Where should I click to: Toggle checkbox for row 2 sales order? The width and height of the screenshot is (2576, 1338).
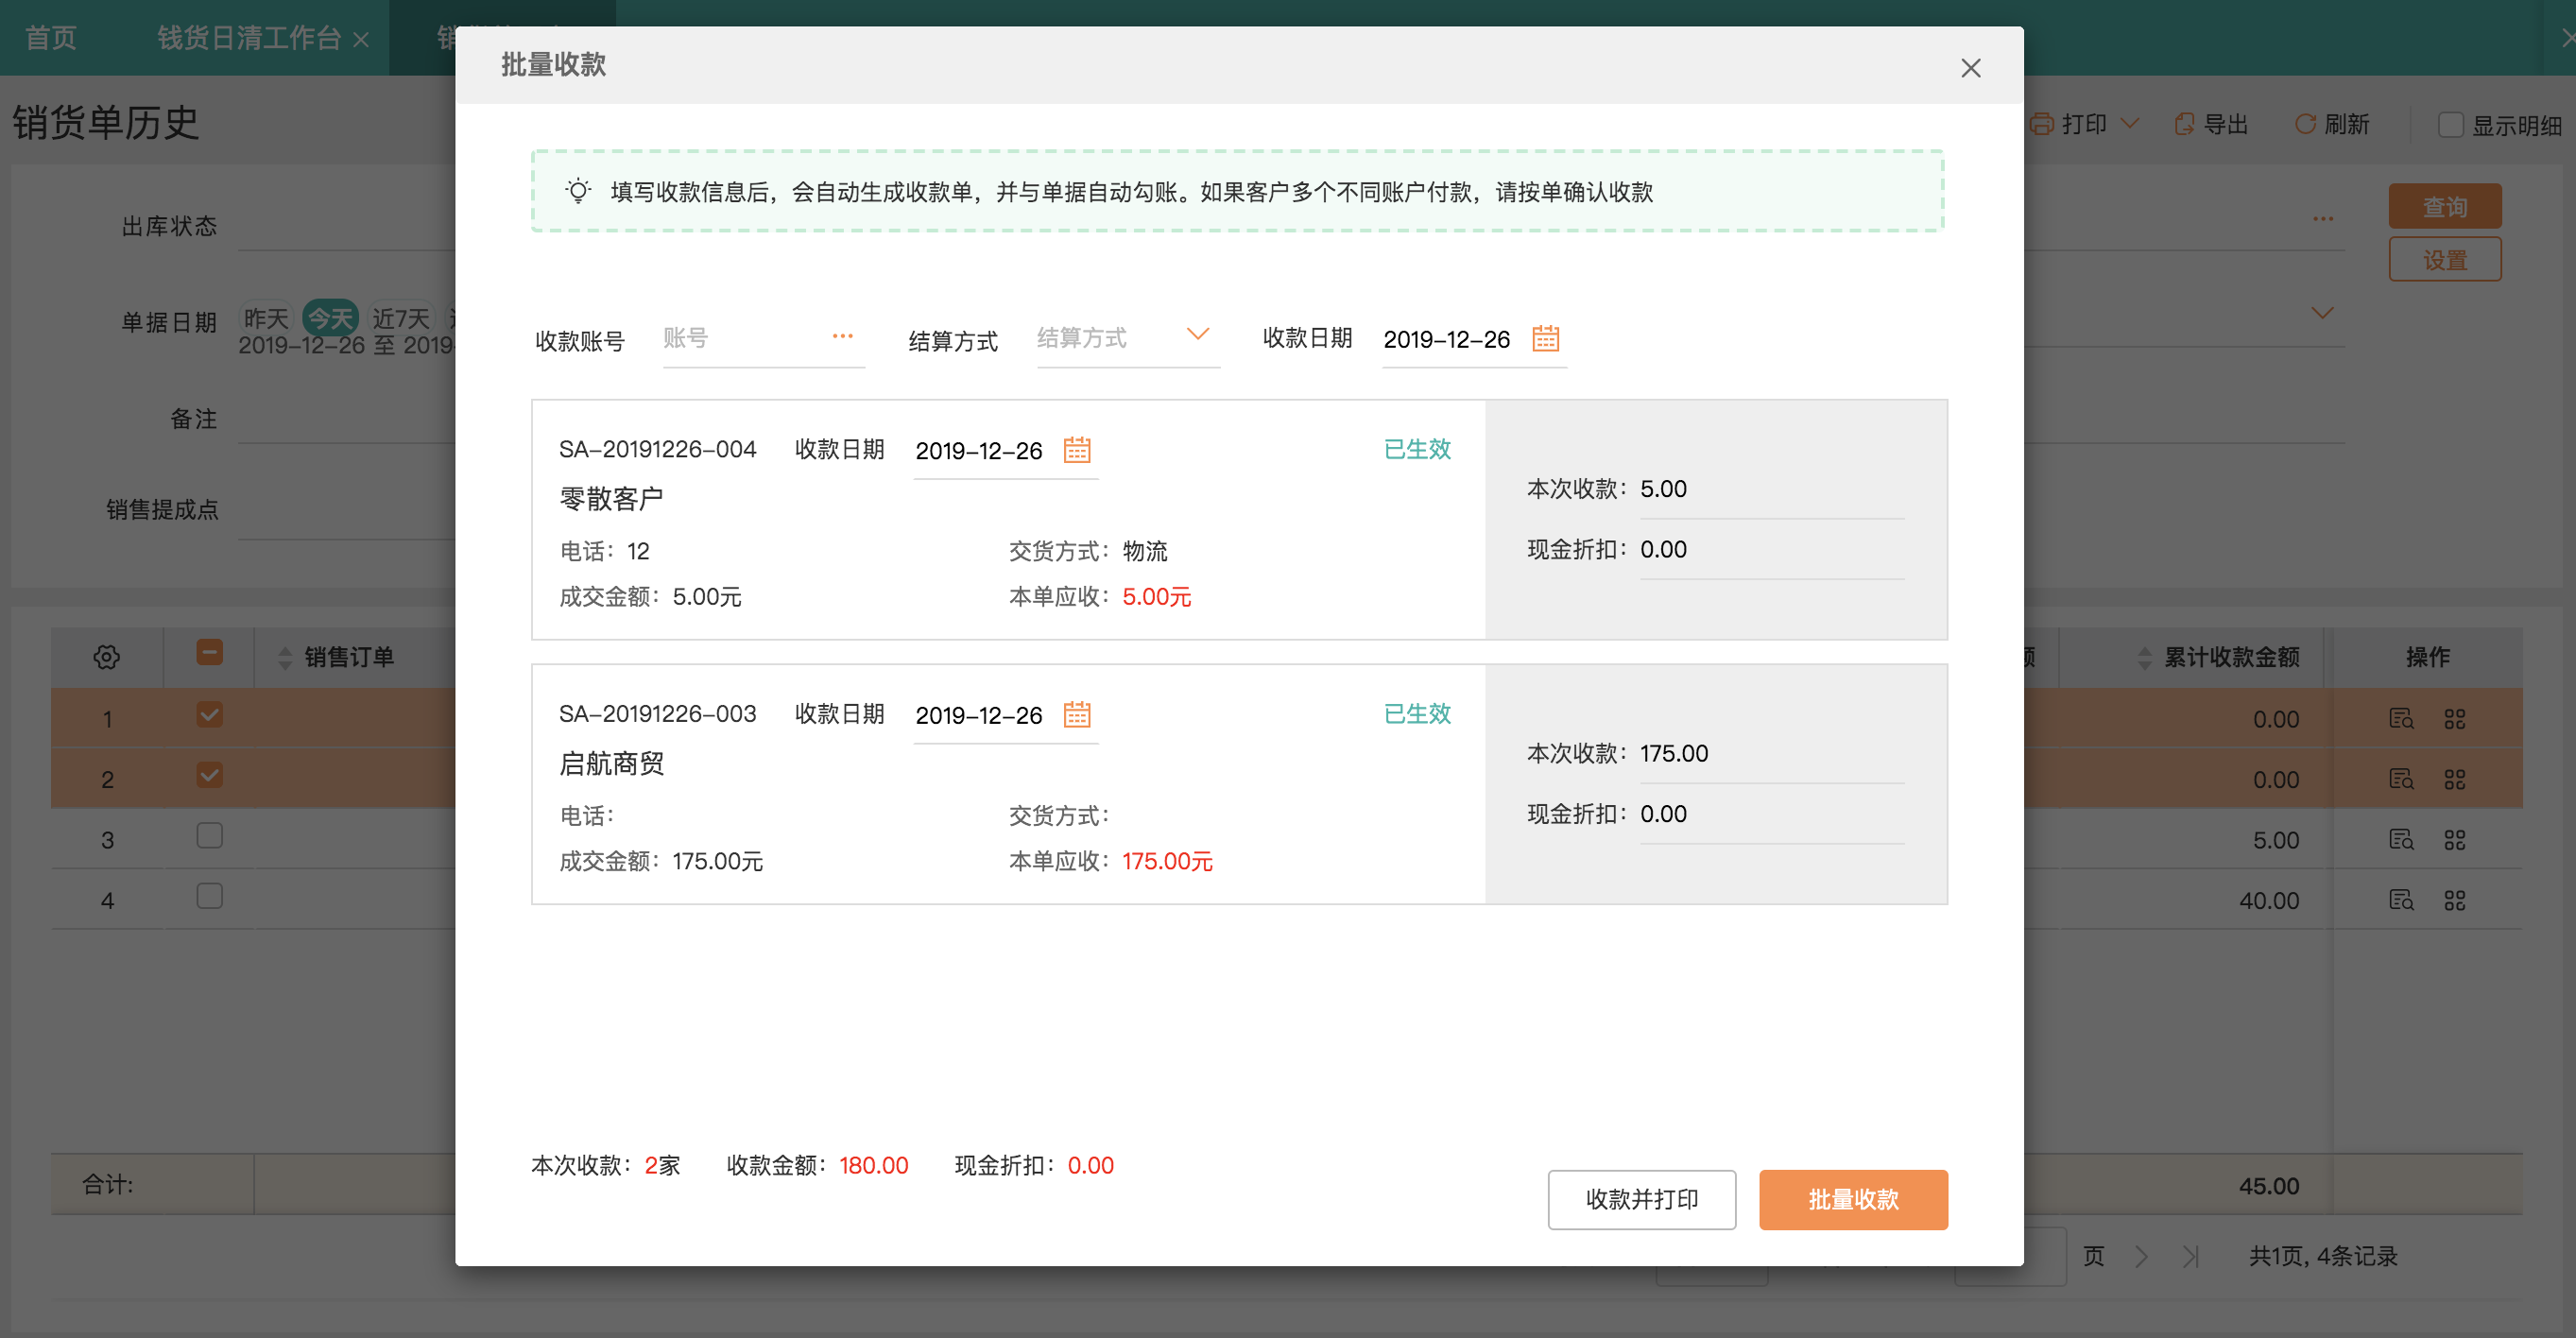(210, 776)
